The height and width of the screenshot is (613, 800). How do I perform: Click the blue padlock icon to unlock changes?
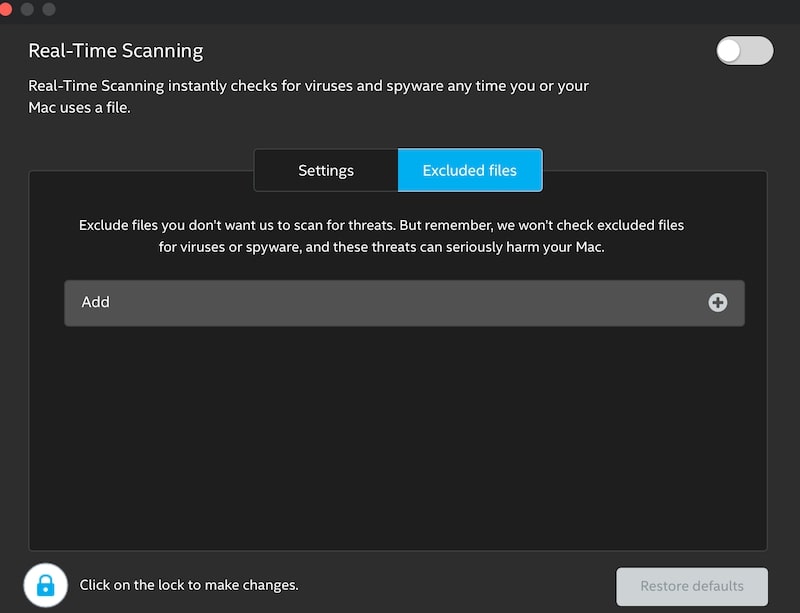click(x=45, y=585)
